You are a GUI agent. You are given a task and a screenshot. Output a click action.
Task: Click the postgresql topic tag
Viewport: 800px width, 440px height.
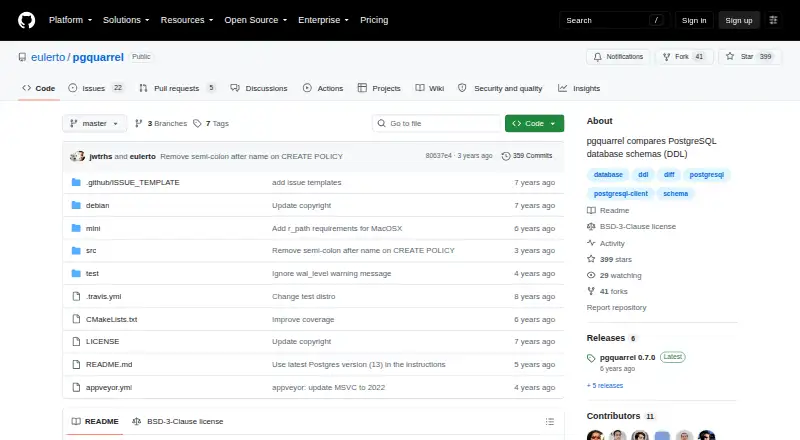pyautogui.click(x=707, y=175)
